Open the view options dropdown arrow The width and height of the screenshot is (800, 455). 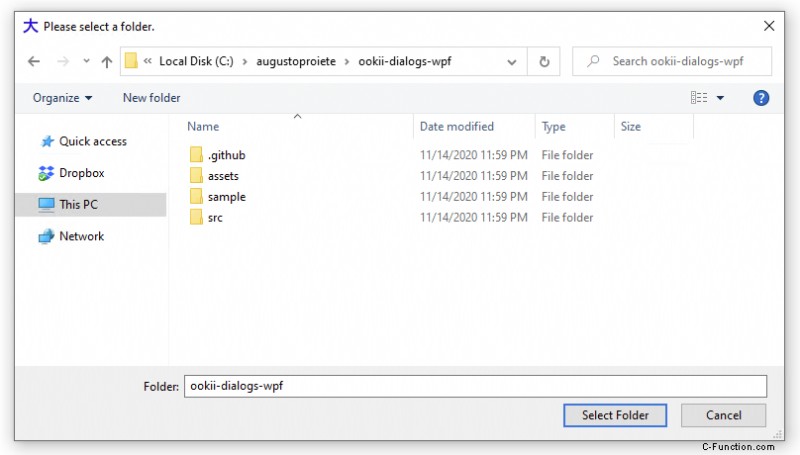tap(720, 98)
